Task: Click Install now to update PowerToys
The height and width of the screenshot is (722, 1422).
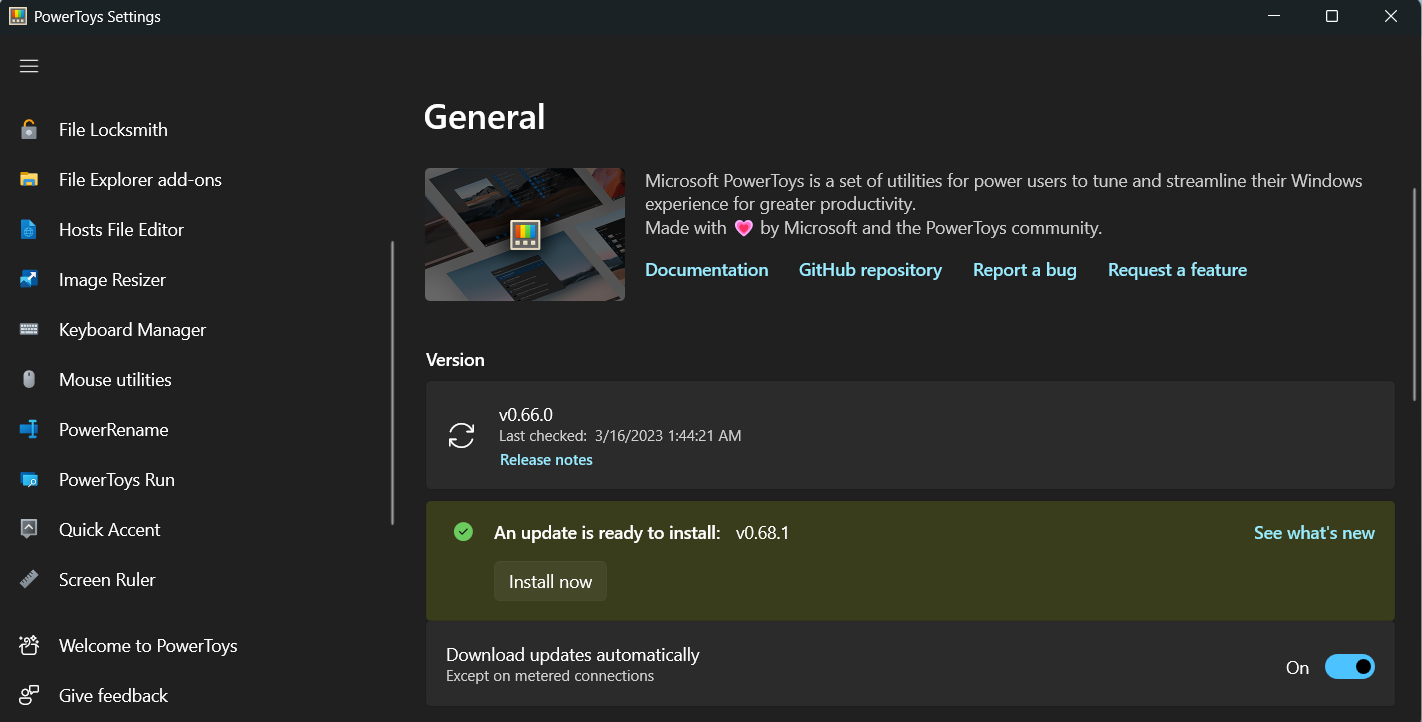Action: [550, 581]
